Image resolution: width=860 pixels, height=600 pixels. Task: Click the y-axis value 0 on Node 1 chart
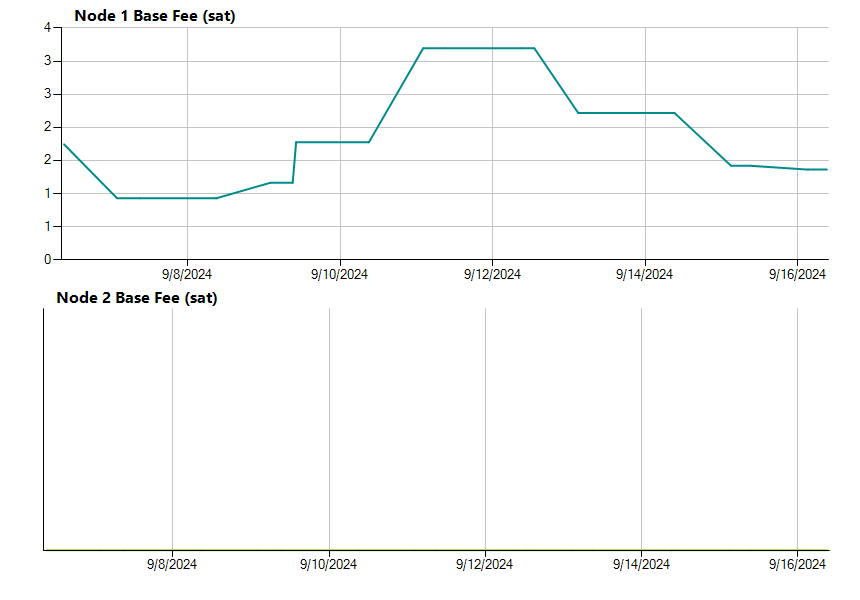(x=47, y=259)
